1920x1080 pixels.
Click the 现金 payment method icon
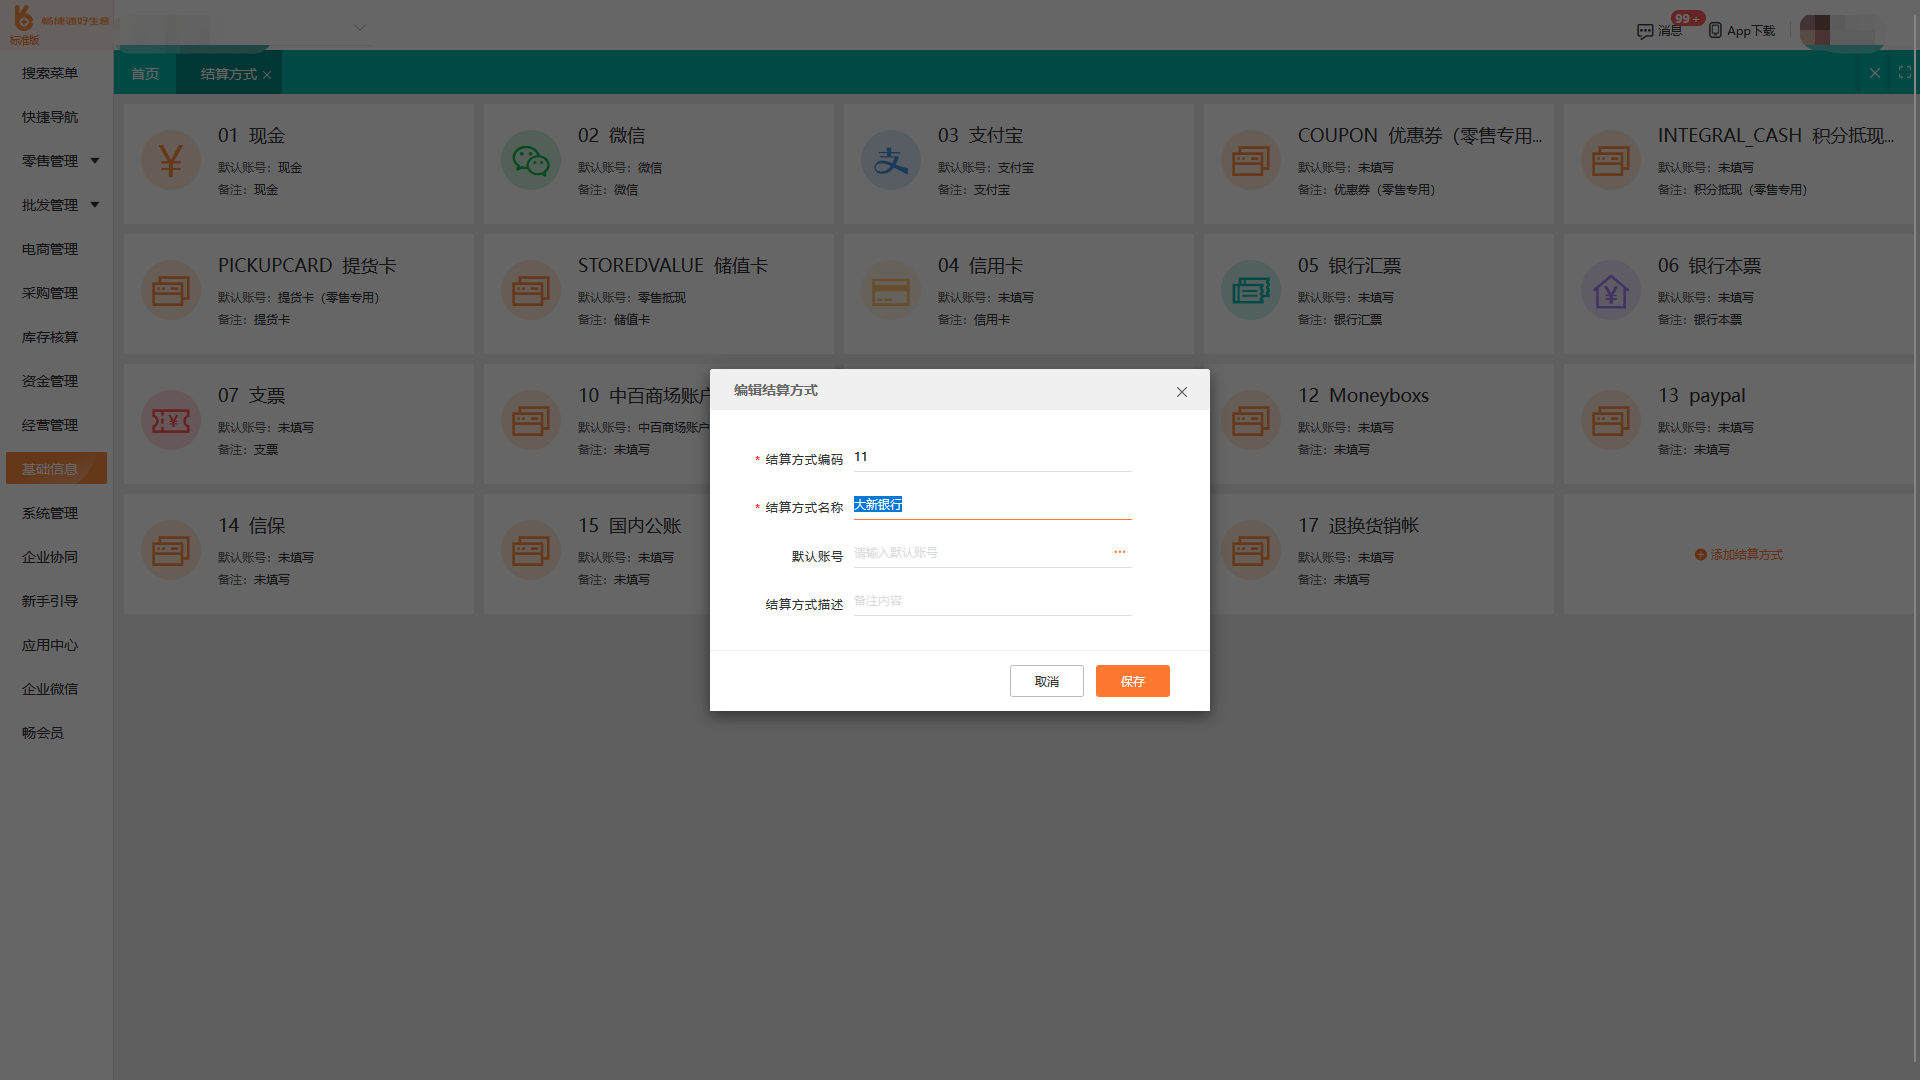(171, 160)
